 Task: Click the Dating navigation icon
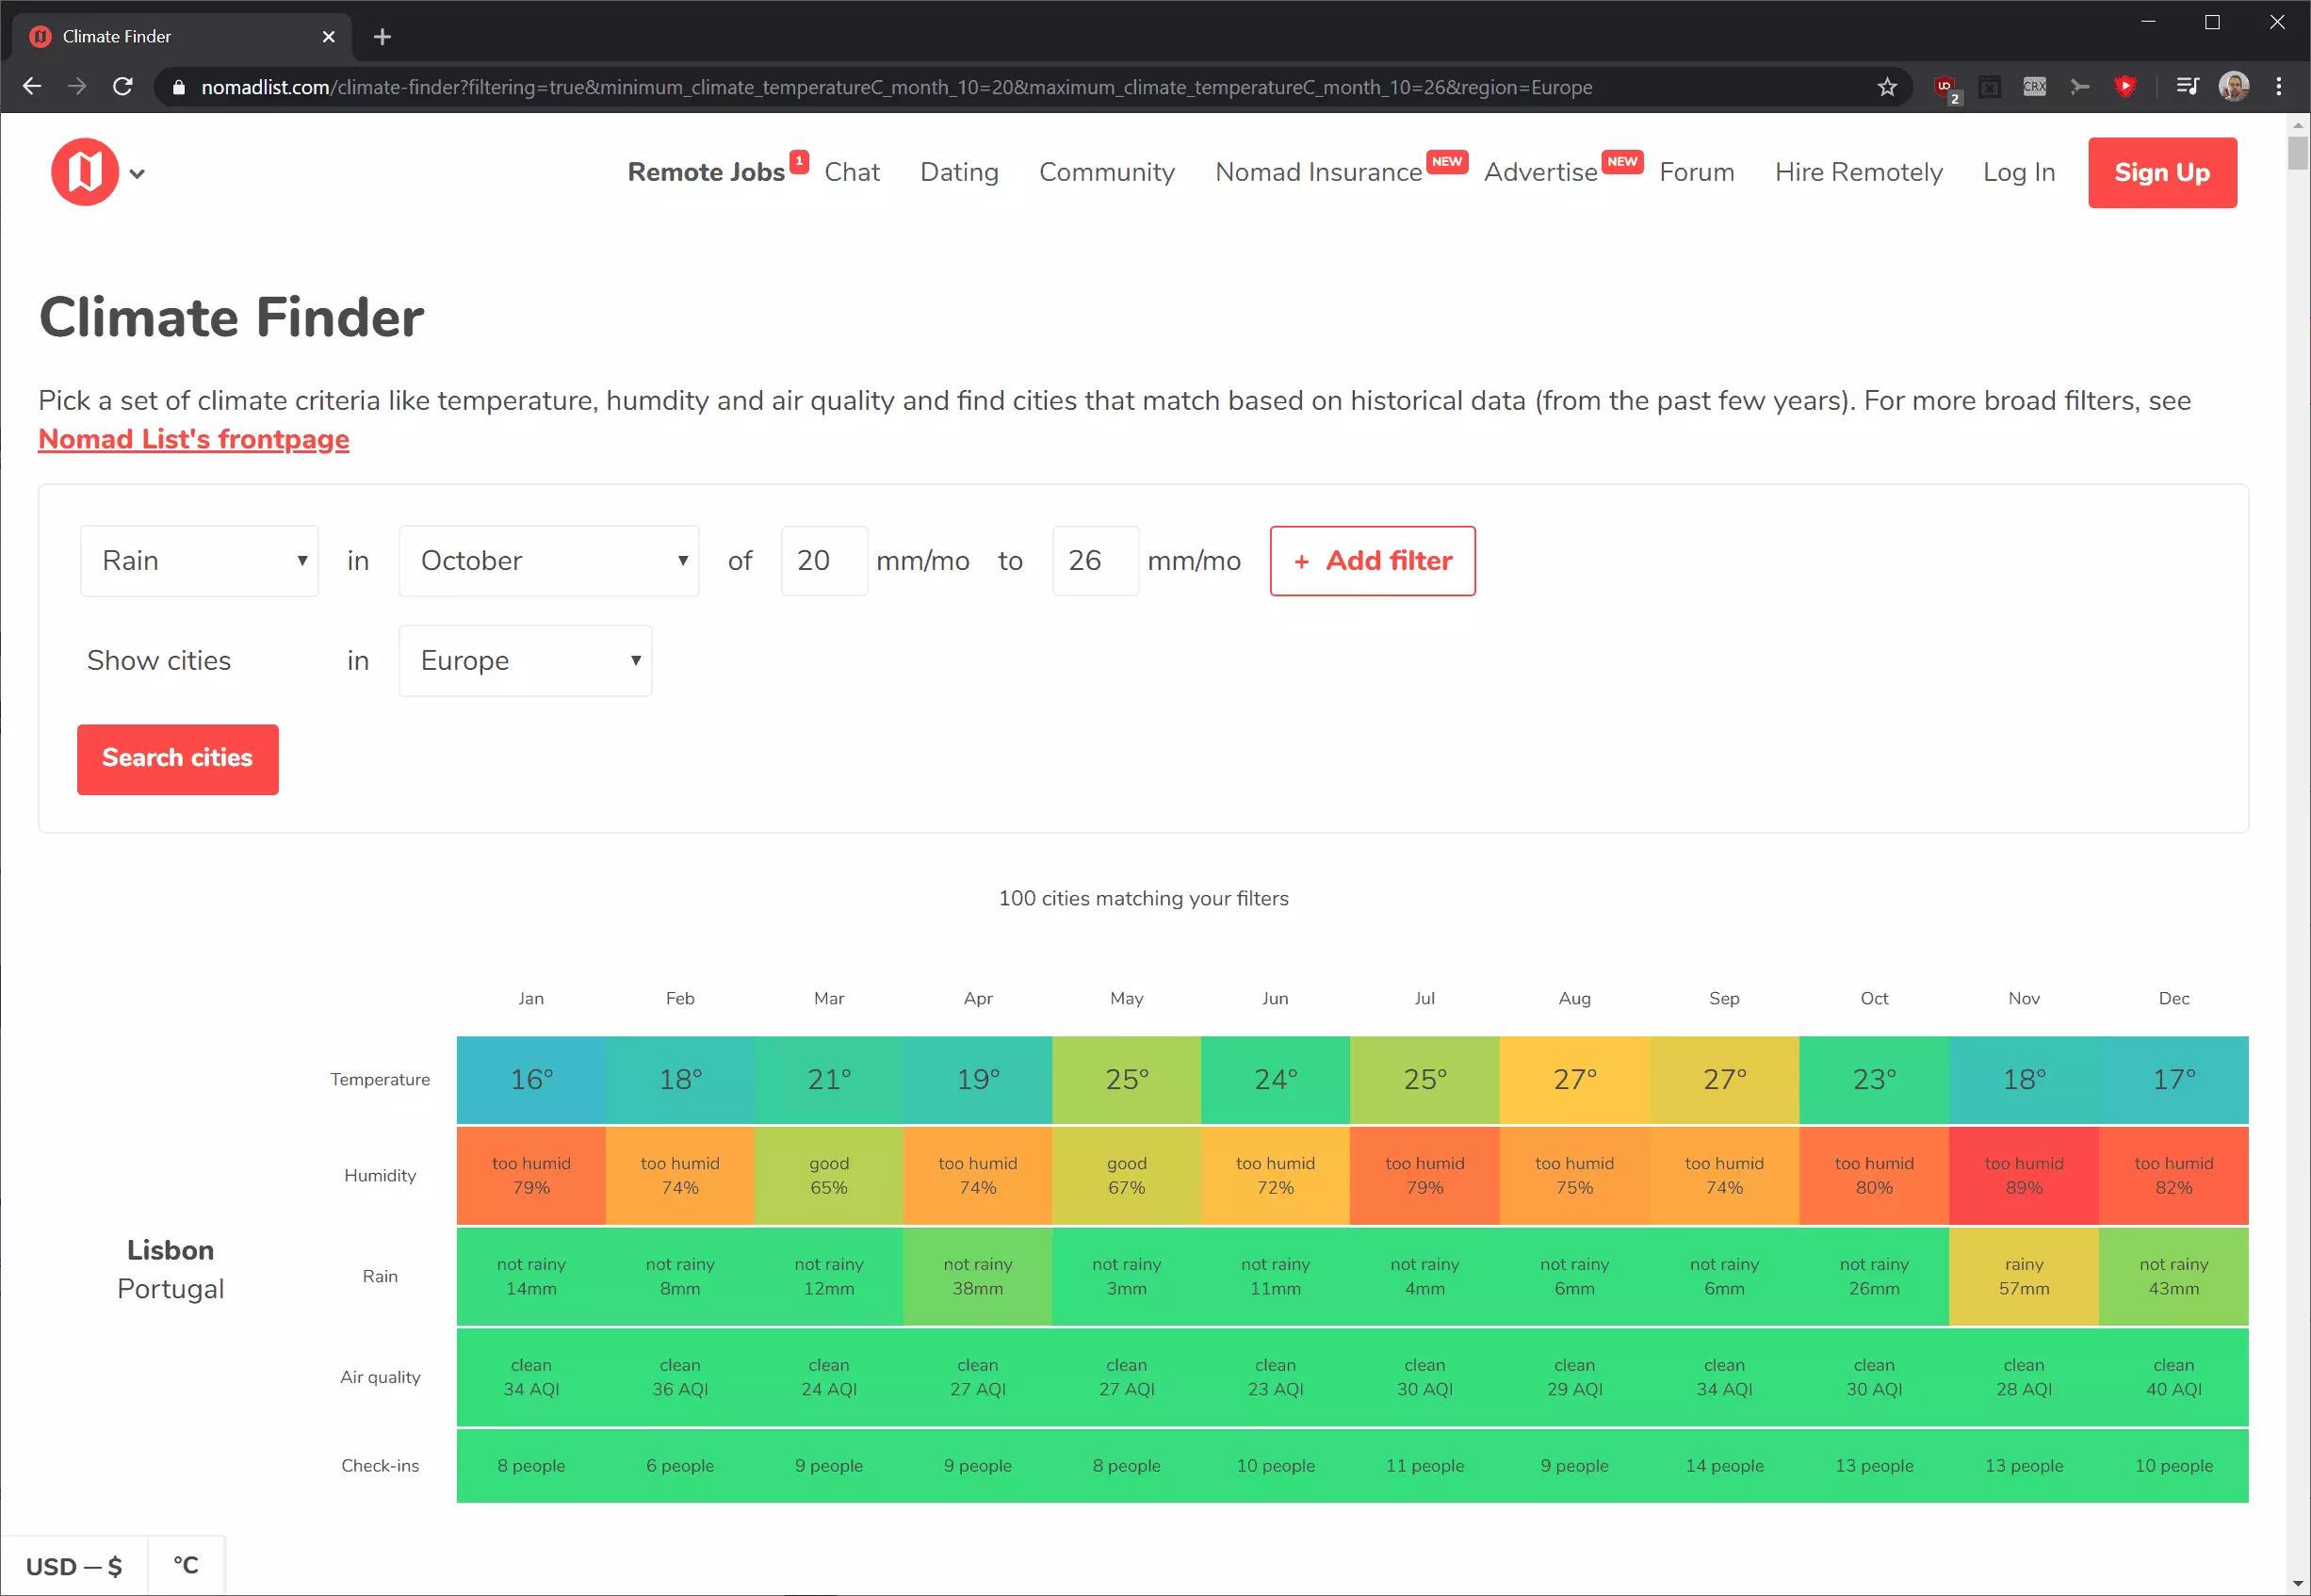[x=957, y=172]
